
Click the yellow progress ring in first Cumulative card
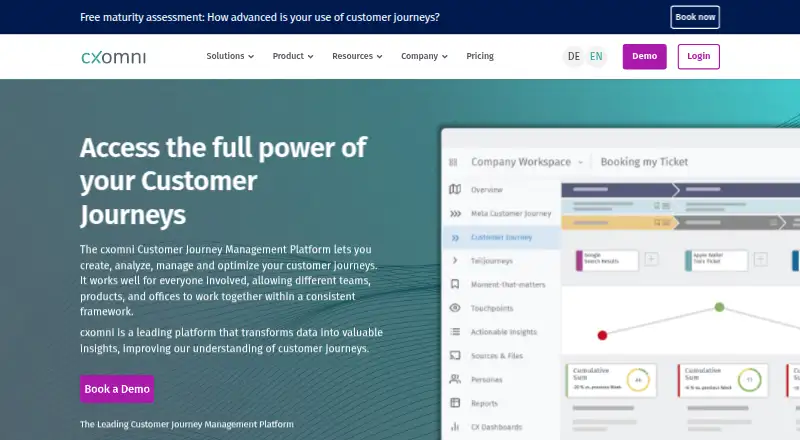point(638,380)
